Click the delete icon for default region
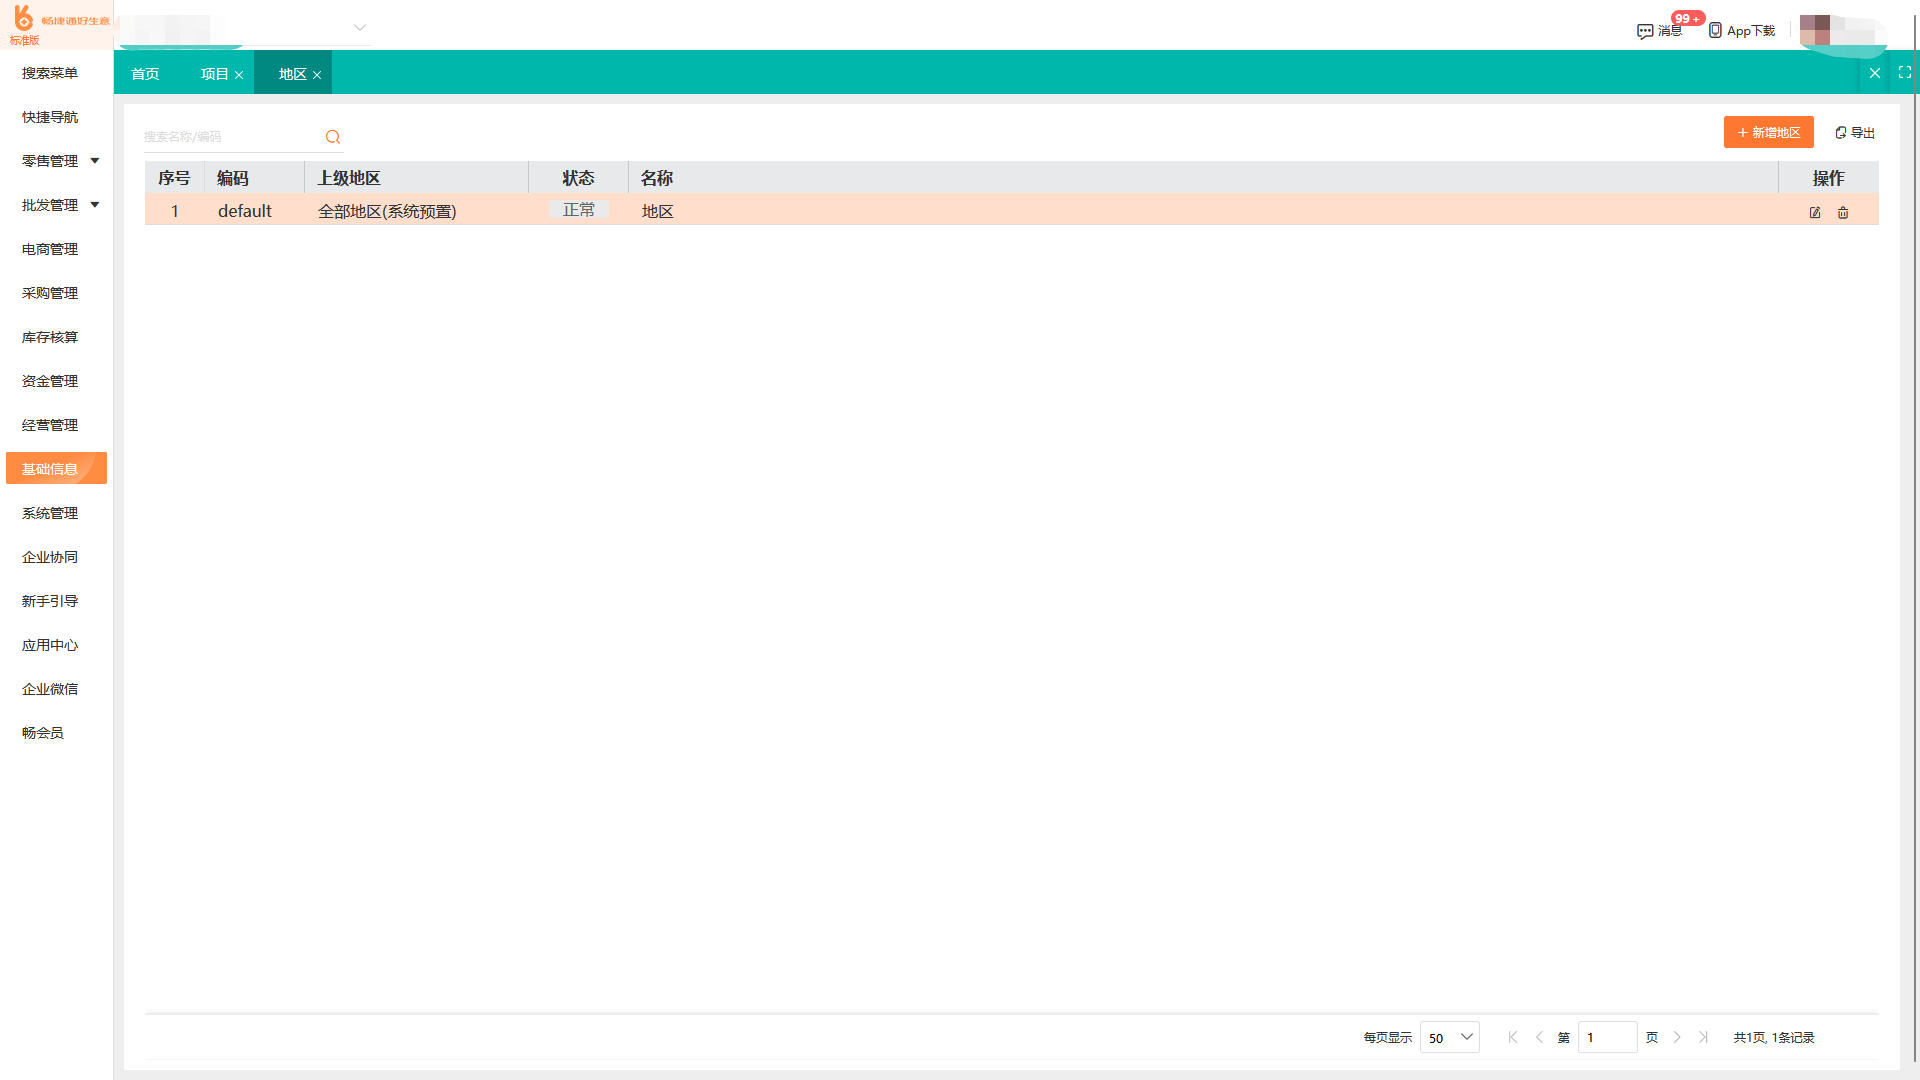1920x1080 pixels. pyautogui.click(x=1842, y=211)
